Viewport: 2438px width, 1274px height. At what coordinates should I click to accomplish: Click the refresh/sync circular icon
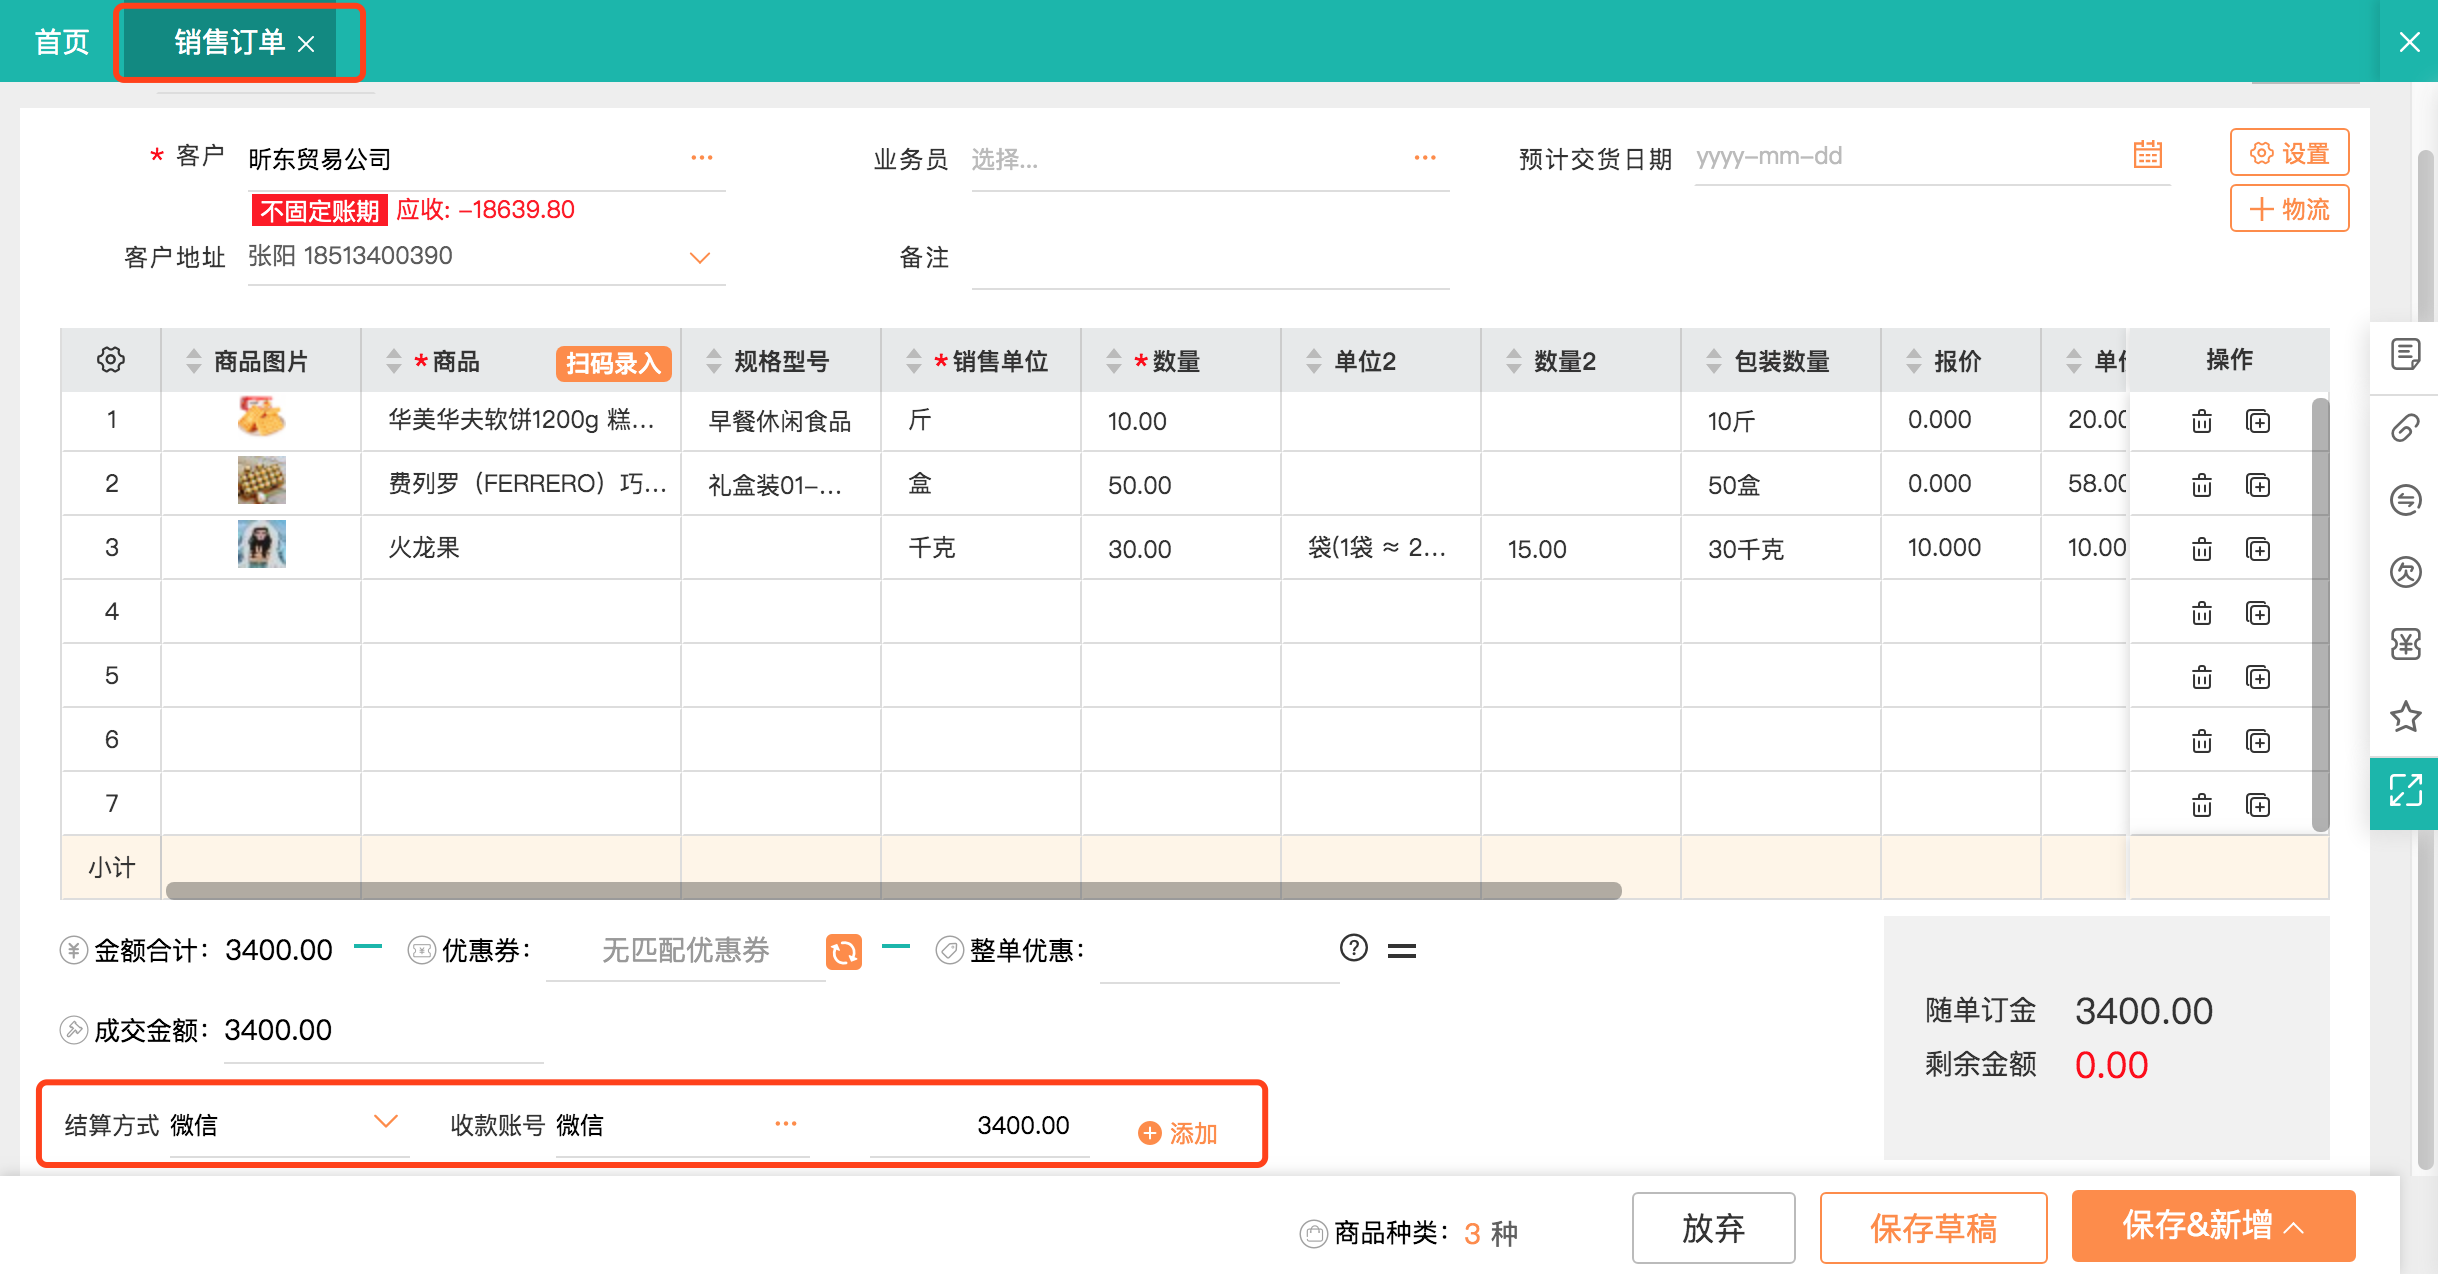[843, 951]
